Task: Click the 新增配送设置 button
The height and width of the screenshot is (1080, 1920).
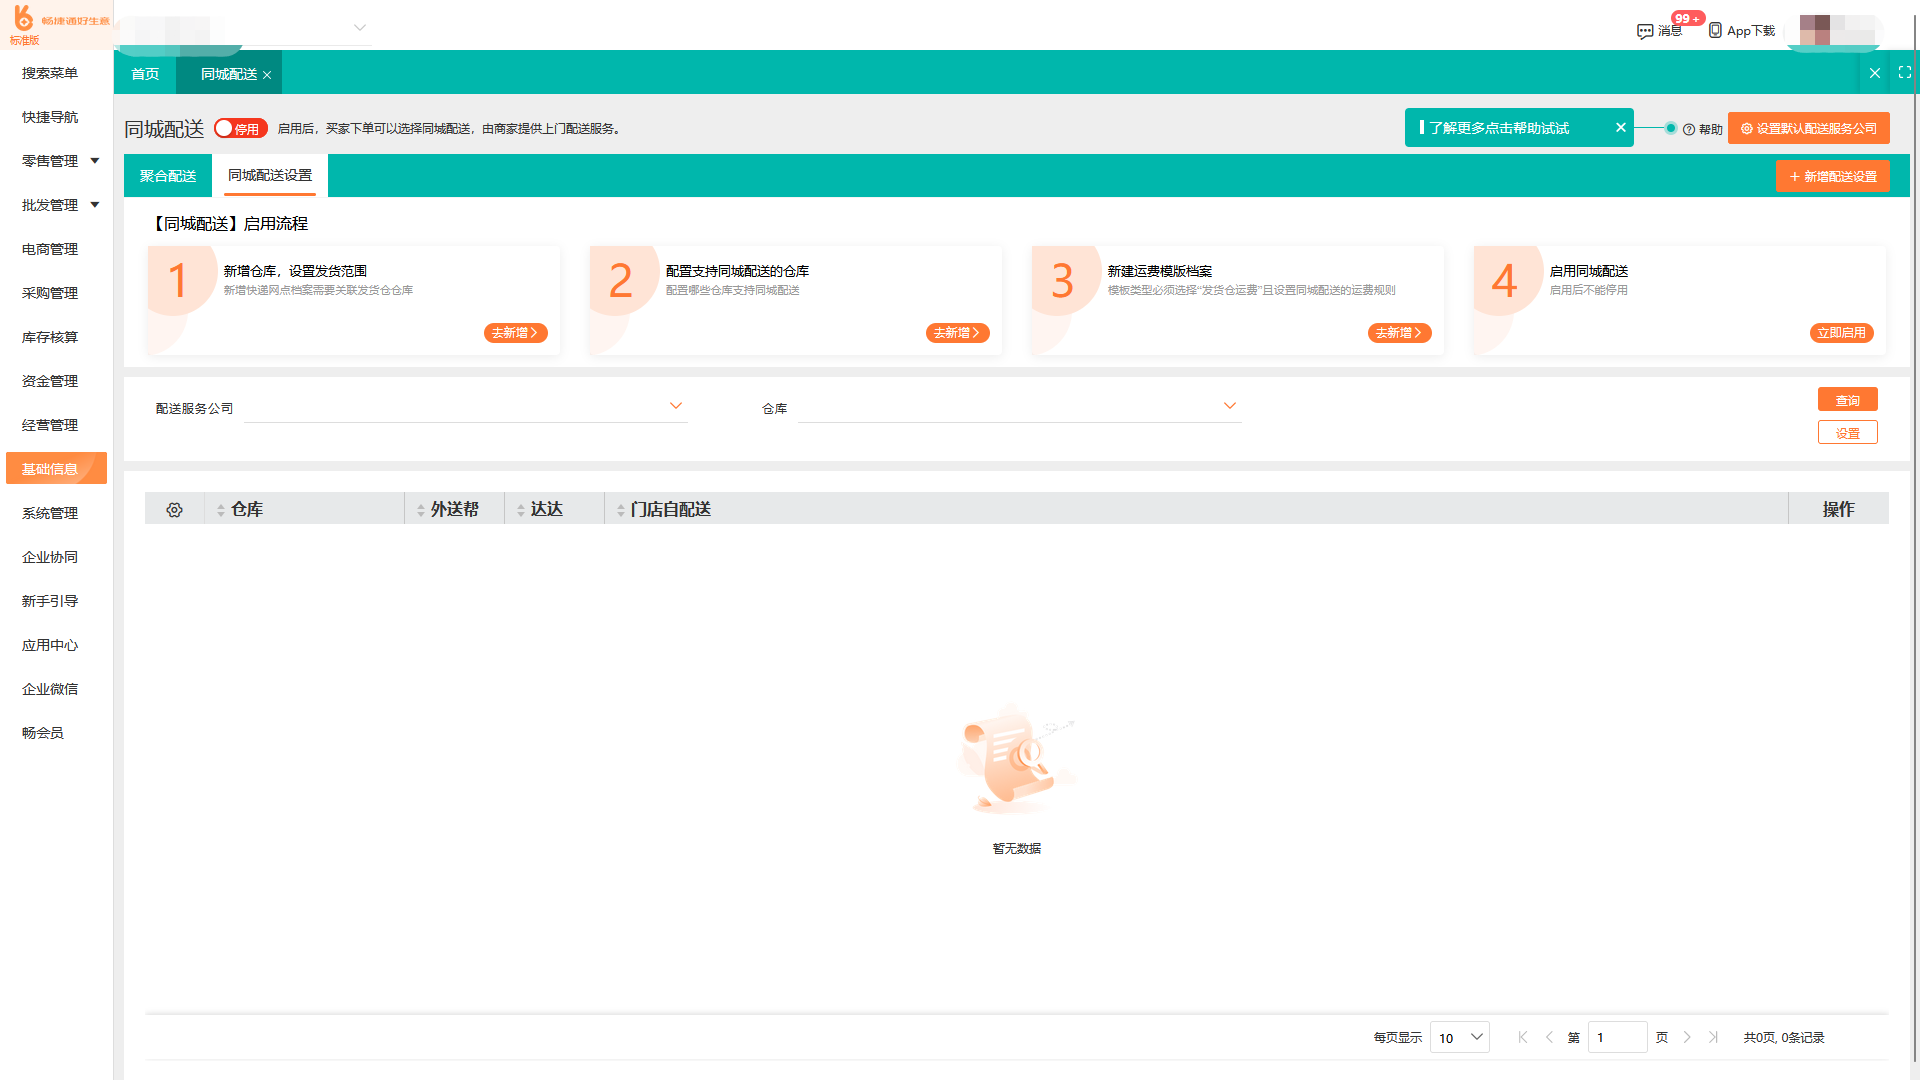Action: pos(1833,174)
